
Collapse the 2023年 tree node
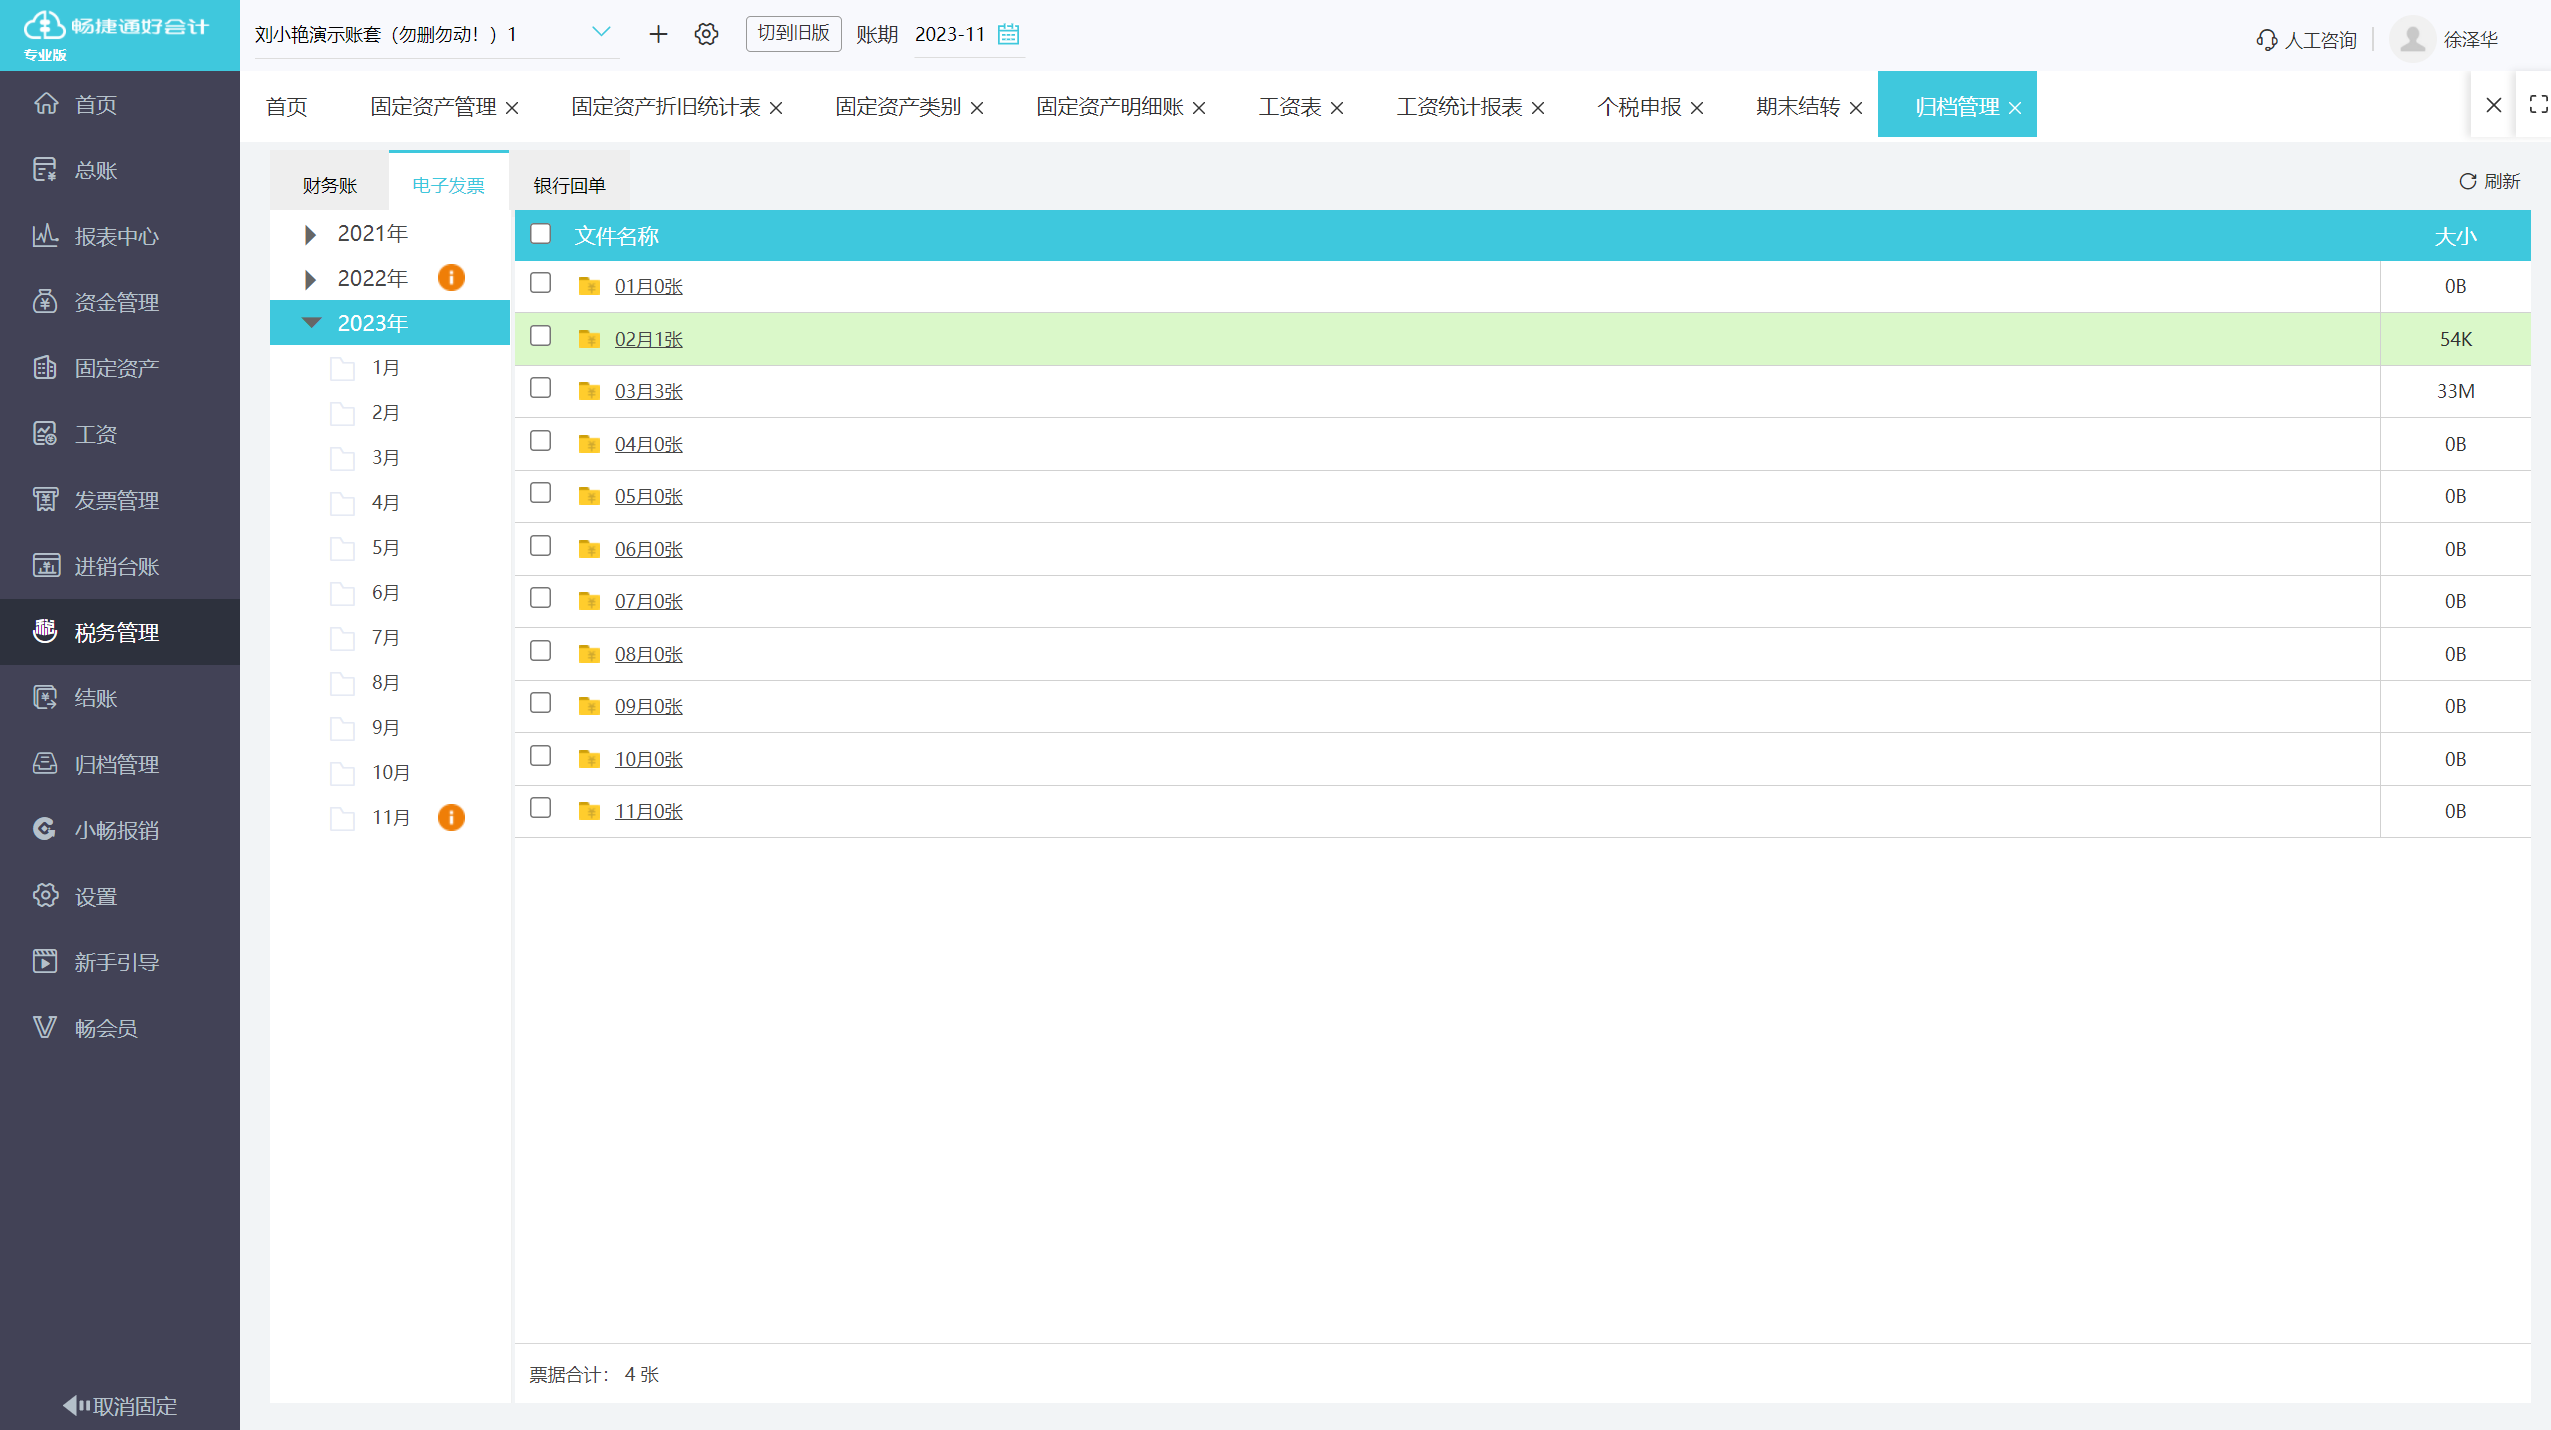coord(310,322)
